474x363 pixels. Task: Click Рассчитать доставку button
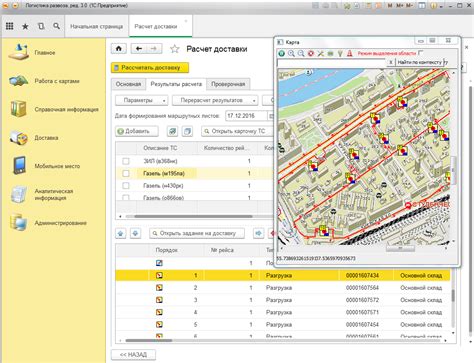(150, 68)
